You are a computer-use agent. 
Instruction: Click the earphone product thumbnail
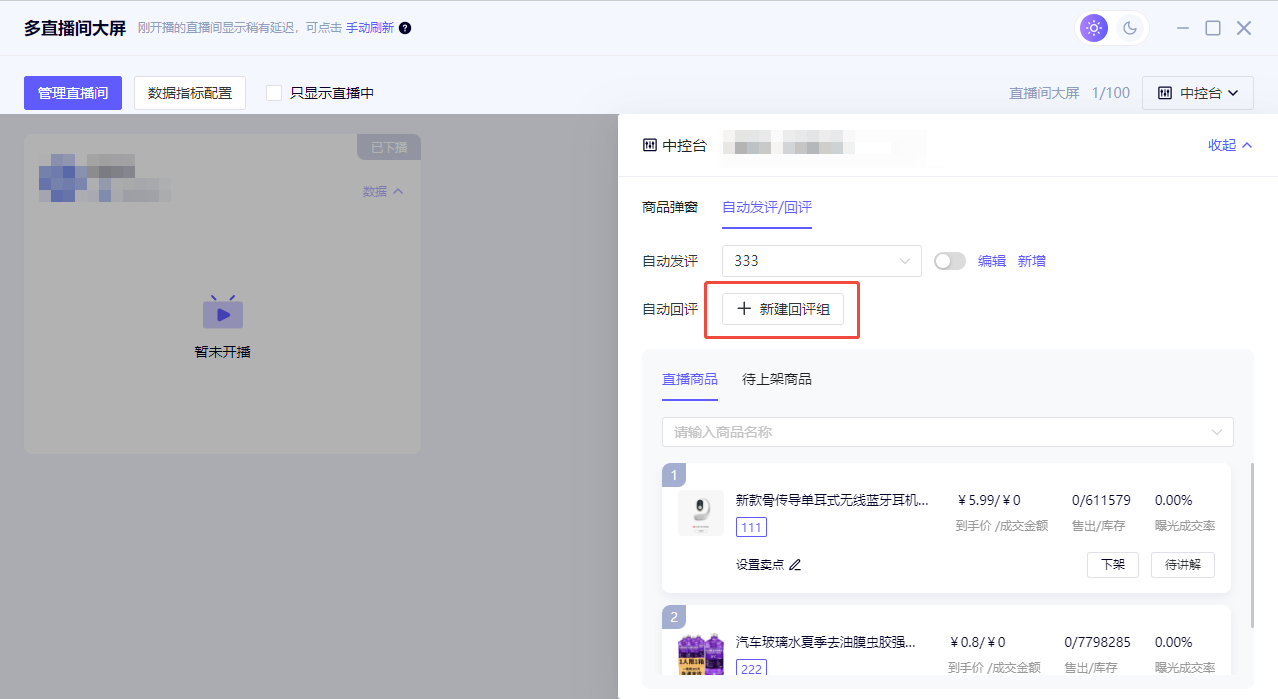(700, 513)
